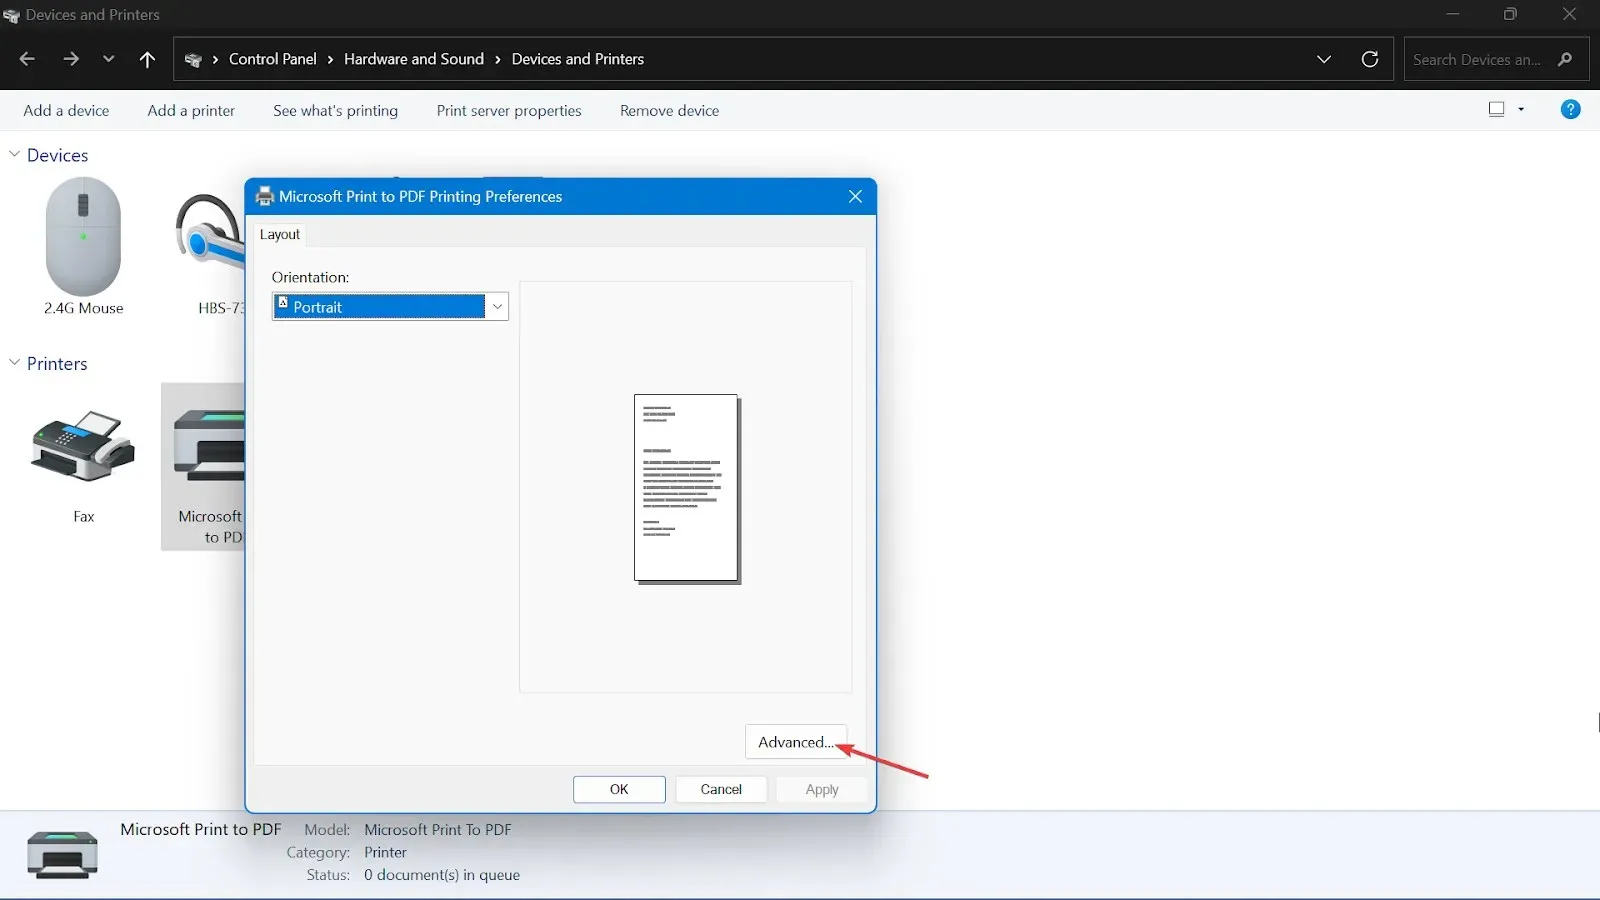Open the Orientation Portrait dropdown
1600x900 pixels.
pos(390,306)
